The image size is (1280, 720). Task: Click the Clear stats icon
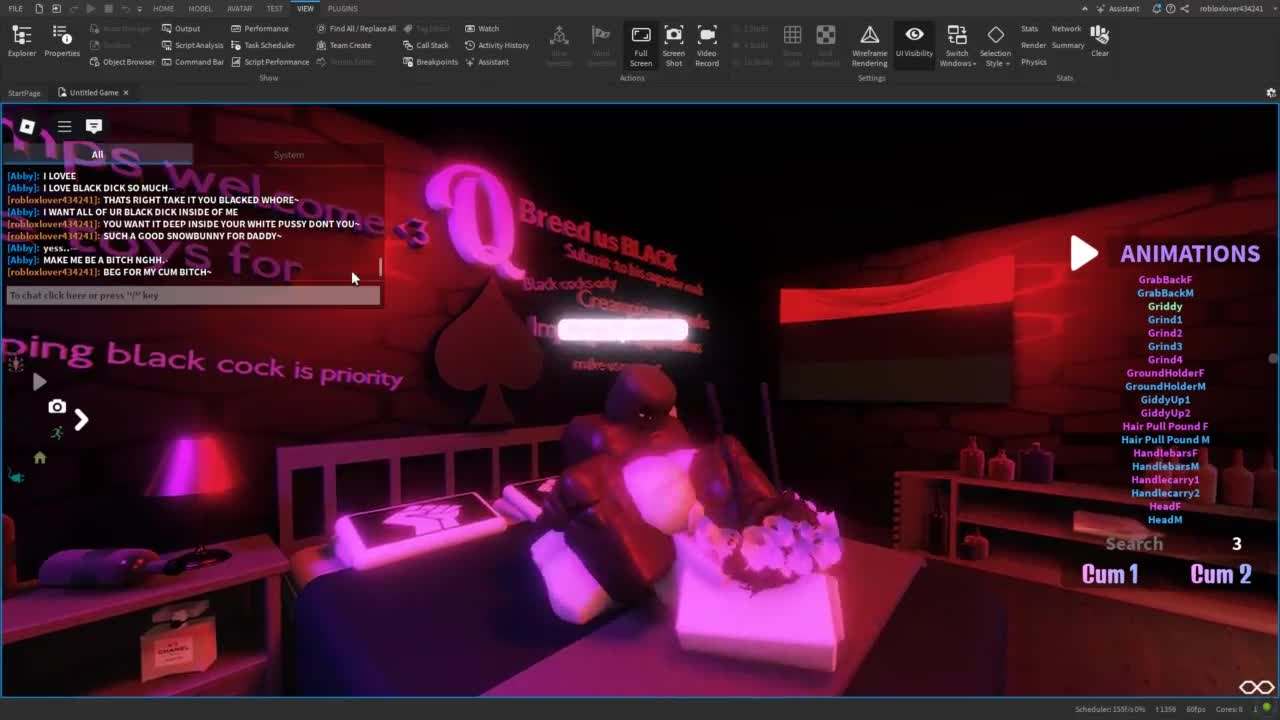click(1100, 40)
